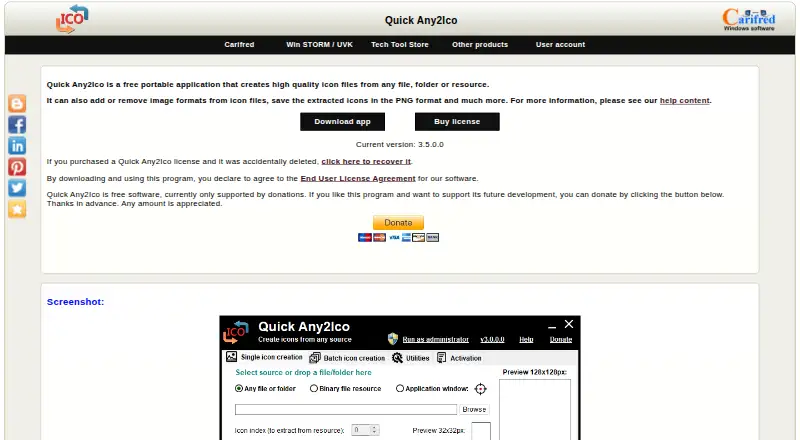Switch to the Activation tab
The image size is (800, 440).
click(x=459, y=358)
